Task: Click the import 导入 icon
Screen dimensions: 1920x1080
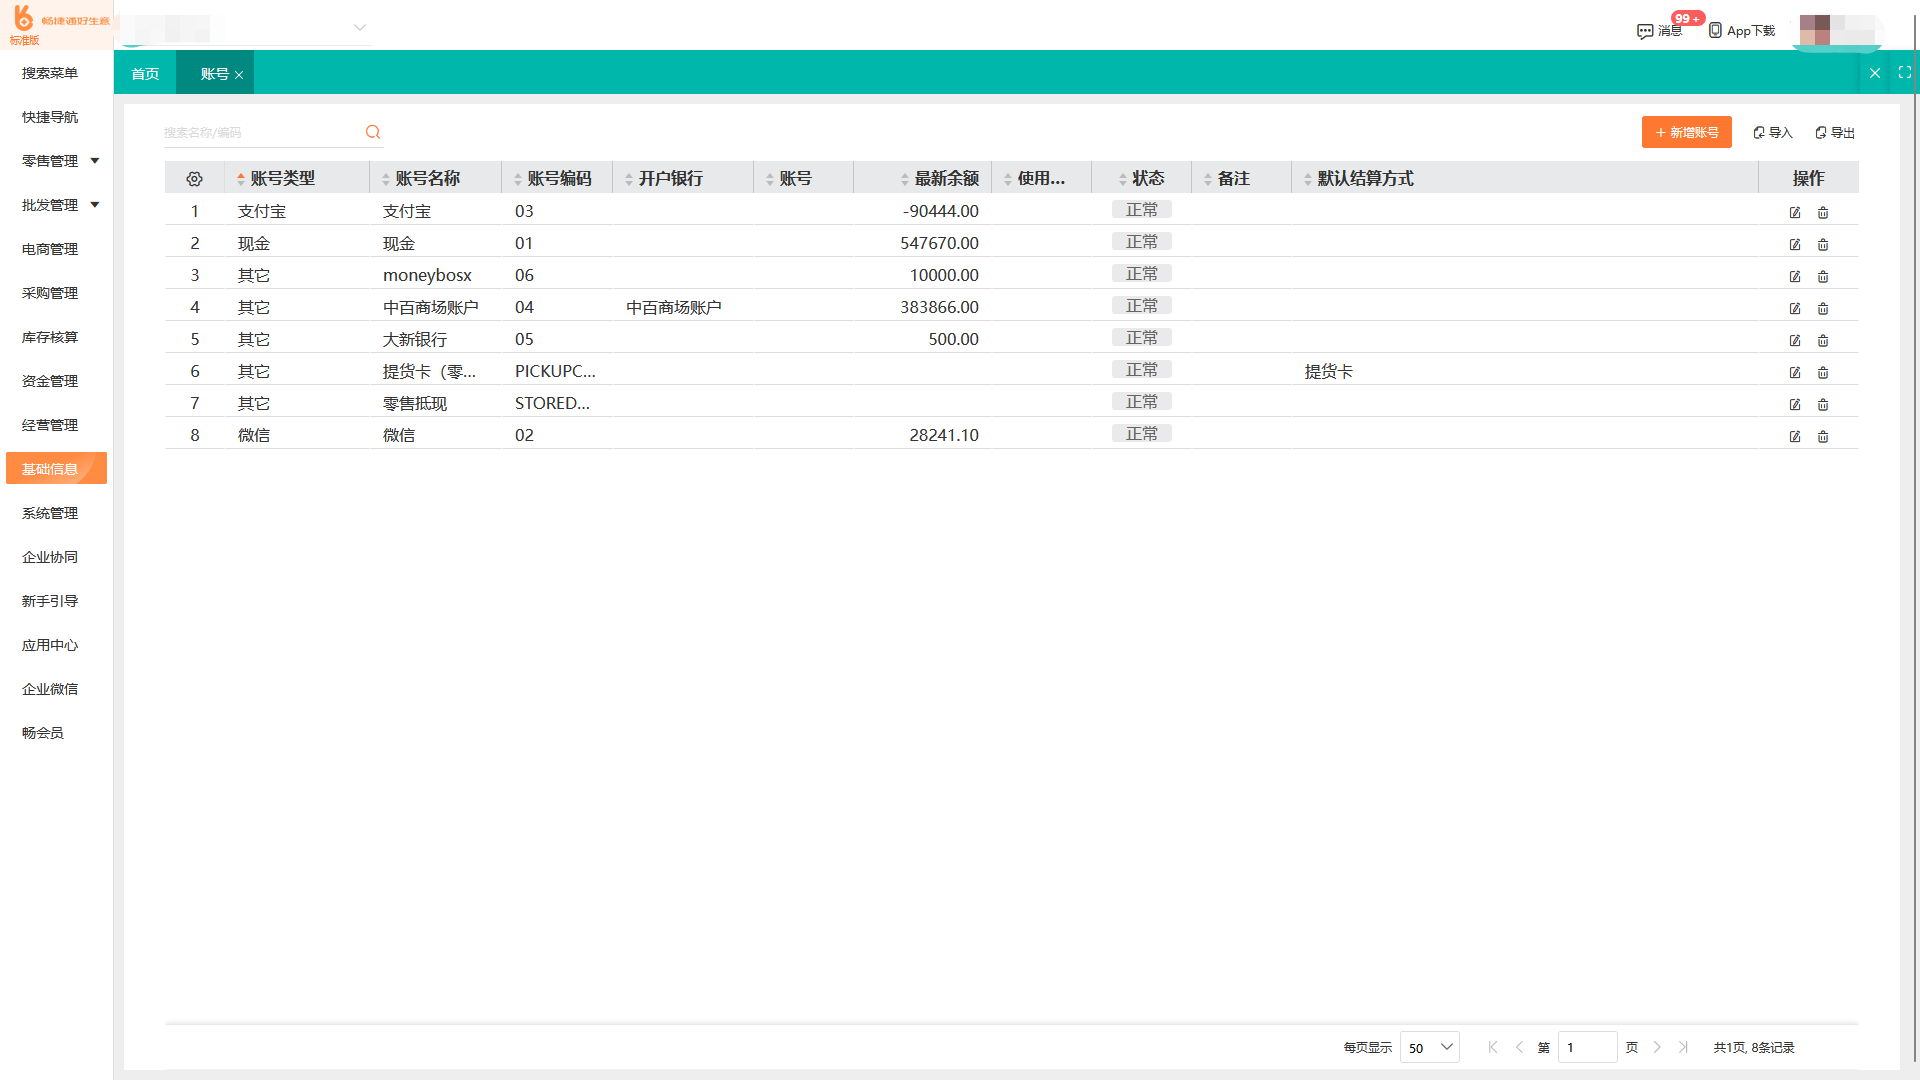Action: [x=1774, y=132]
